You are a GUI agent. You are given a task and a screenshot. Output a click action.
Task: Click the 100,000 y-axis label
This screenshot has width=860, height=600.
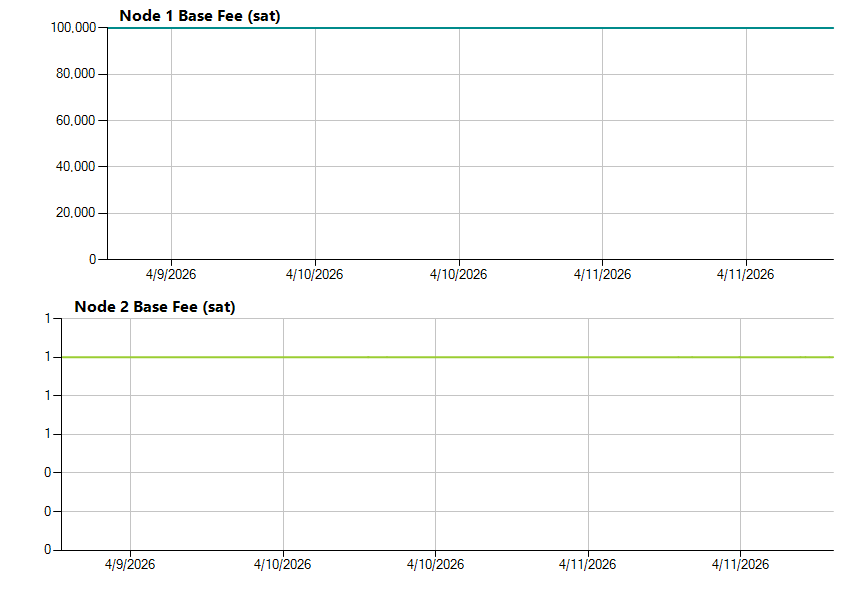(72, 28)
